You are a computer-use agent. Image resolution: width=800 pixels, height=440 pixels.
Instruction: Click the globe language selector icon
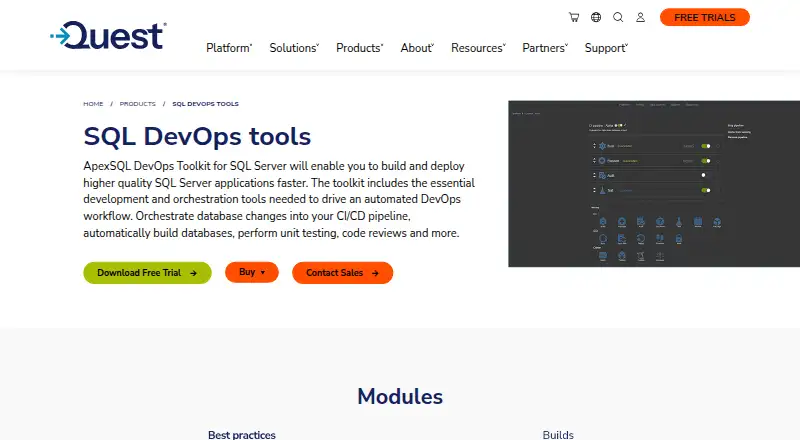tap(596, 17)
